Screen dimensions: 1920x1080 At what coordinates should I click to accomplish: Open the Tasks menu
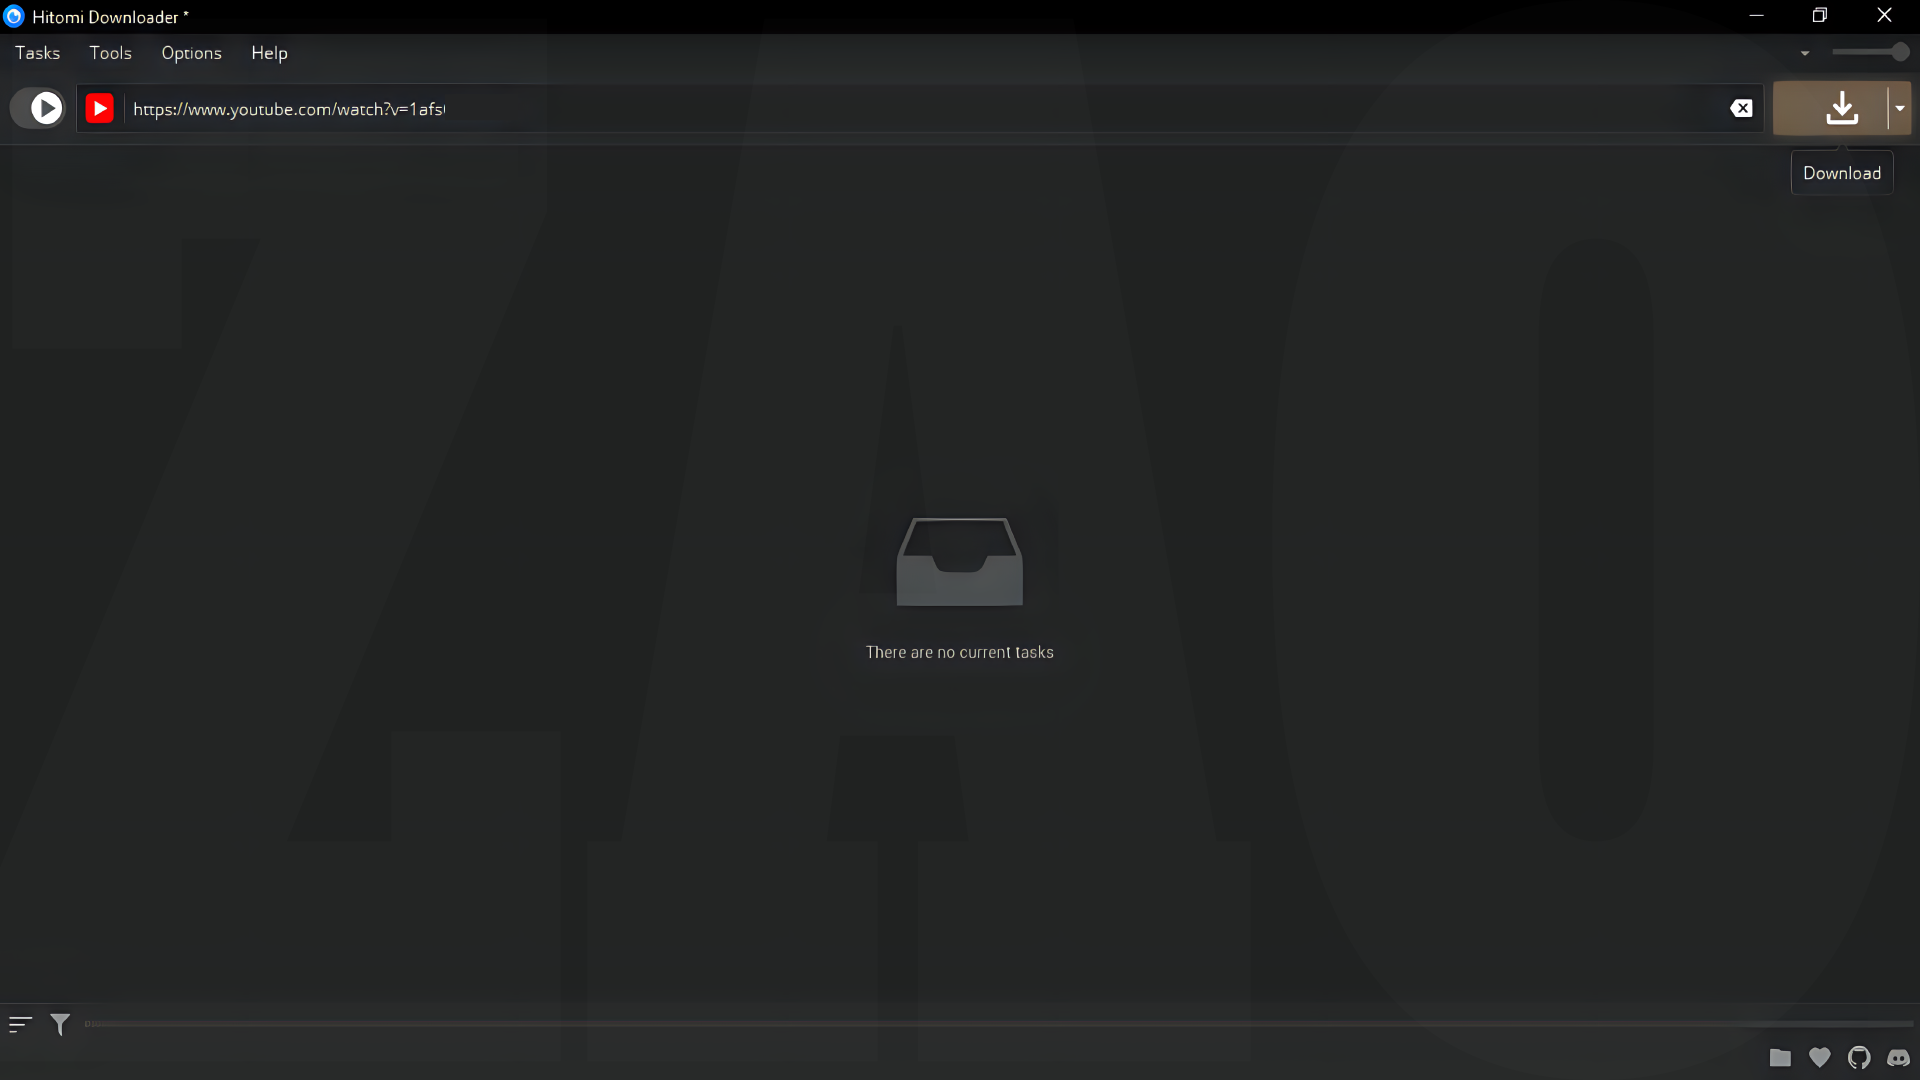[37, 53]
